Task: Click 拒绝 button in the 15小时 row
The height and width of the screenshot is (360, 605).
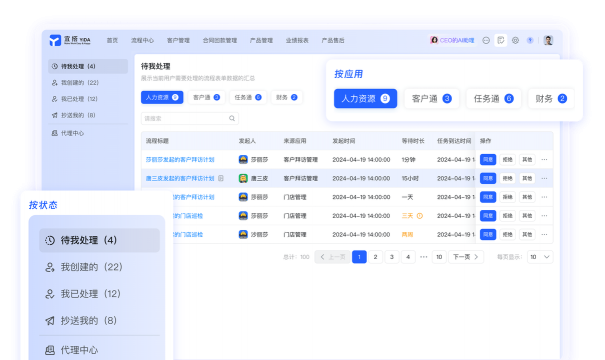Action: point(508,178)
